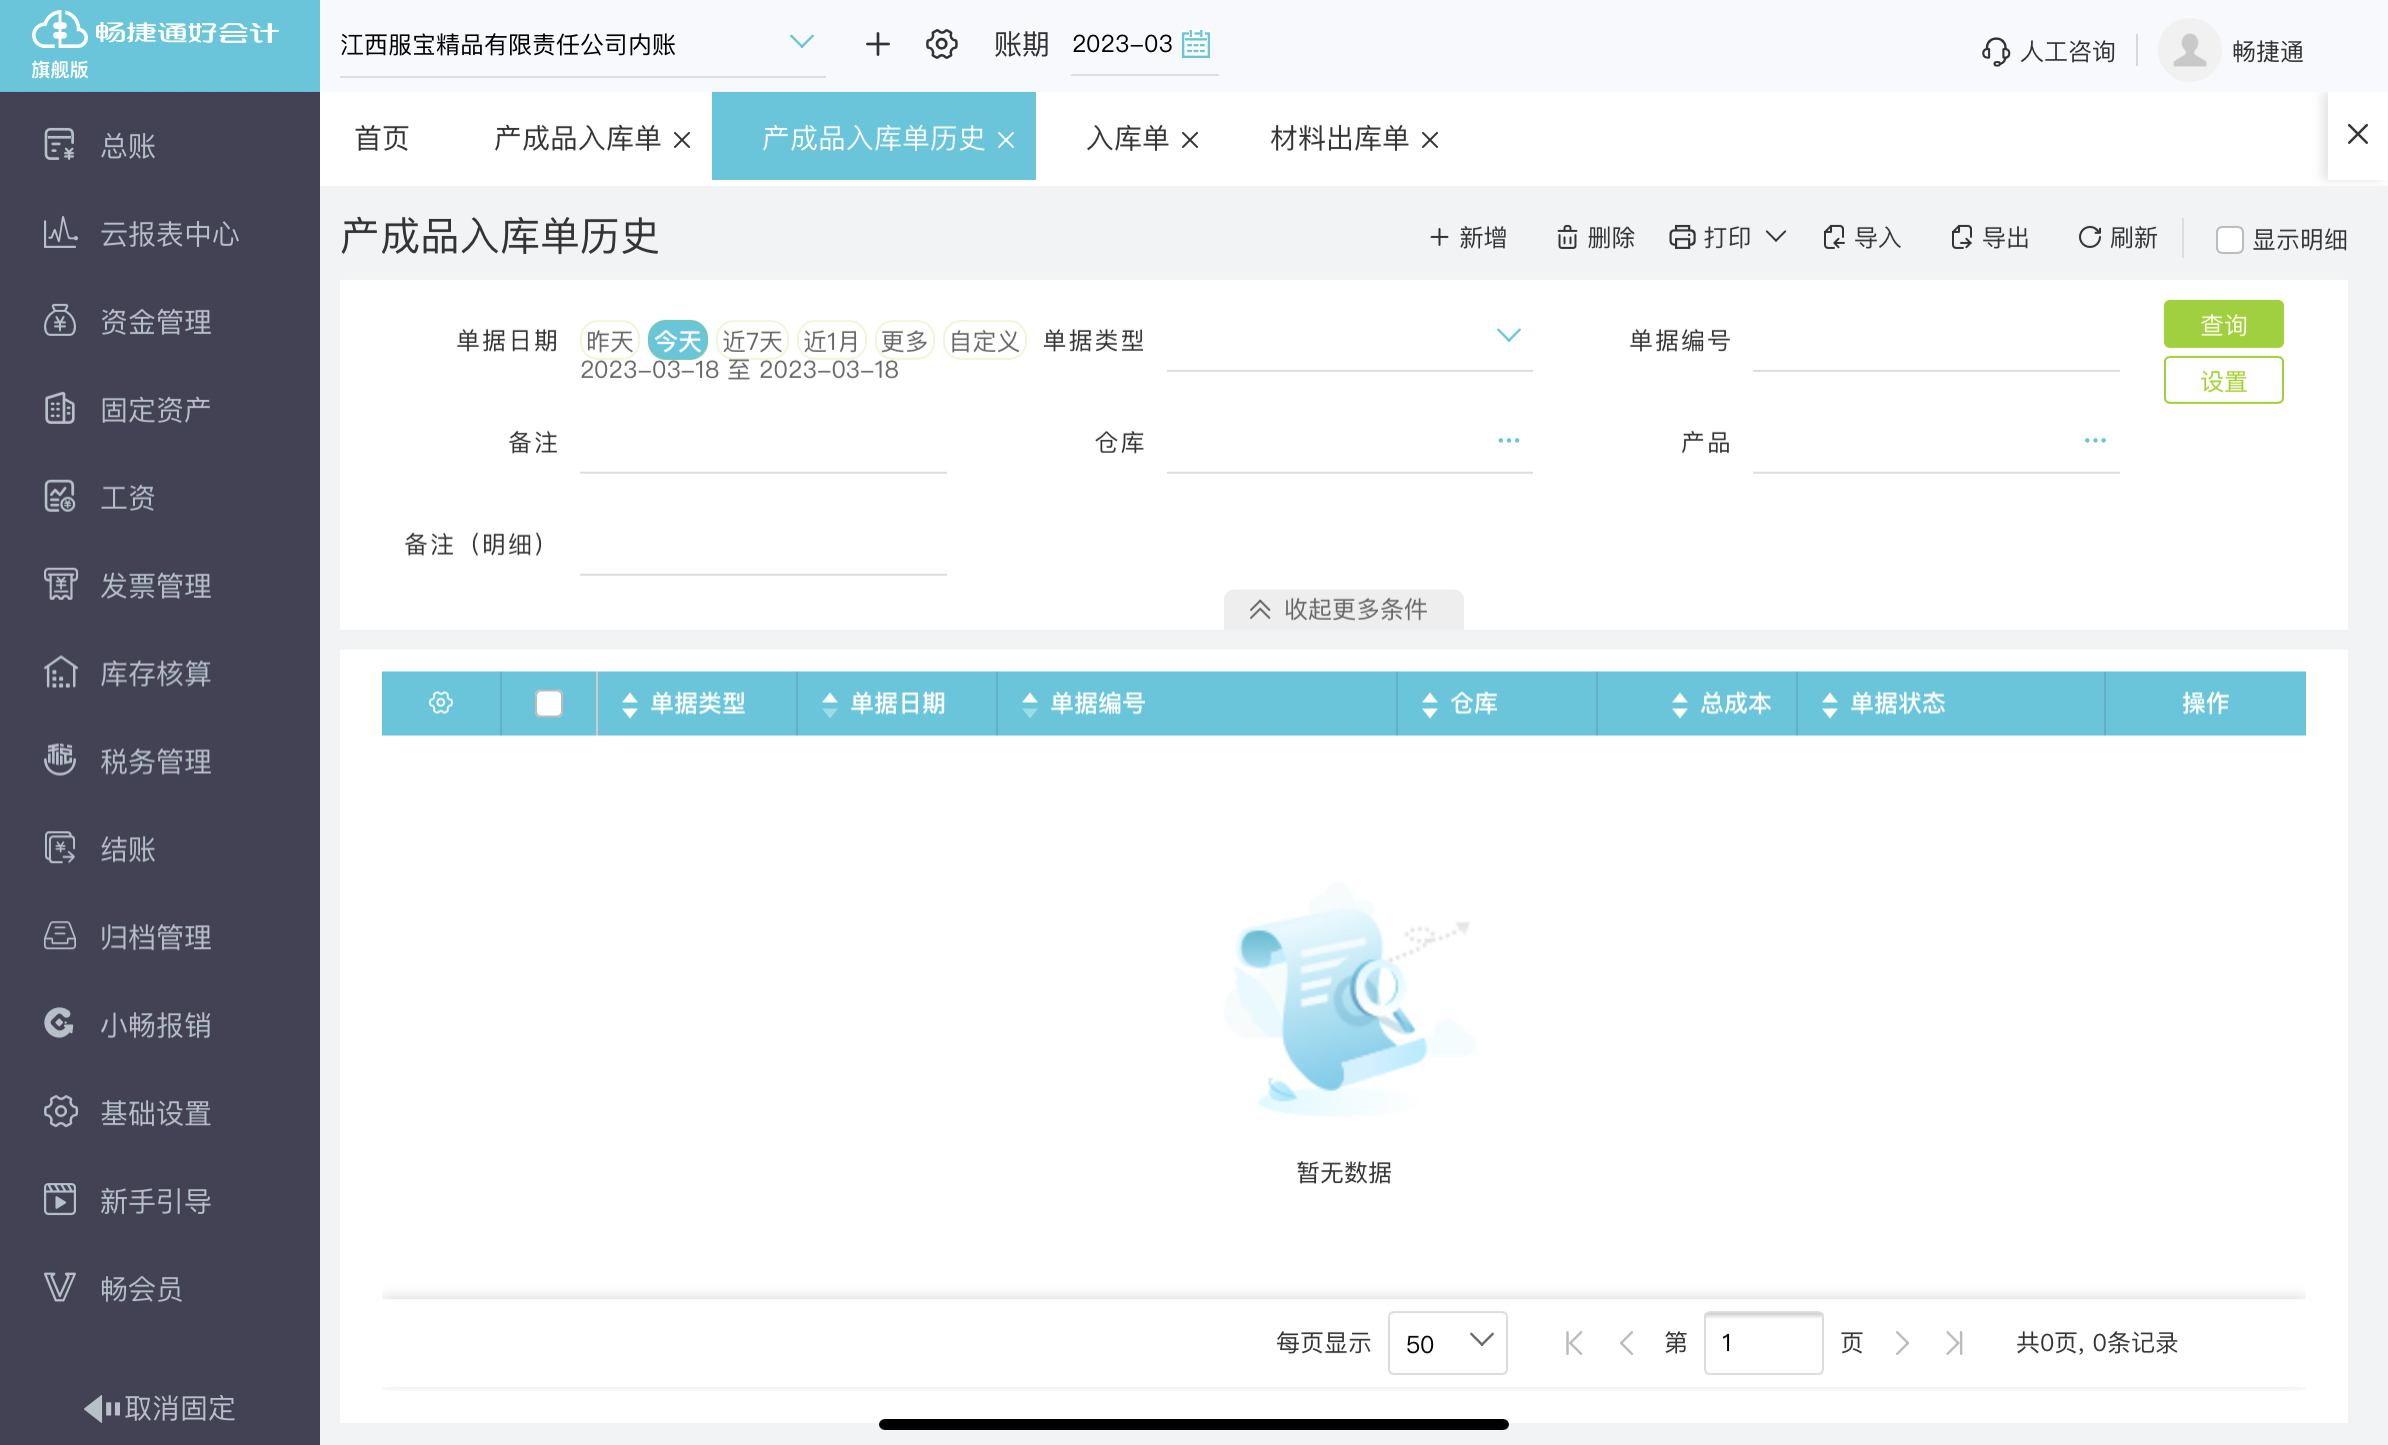The height and width of the screenshot is (1445, 2388).
Task: Click page number input field
Action: tap(1762, 1341)
